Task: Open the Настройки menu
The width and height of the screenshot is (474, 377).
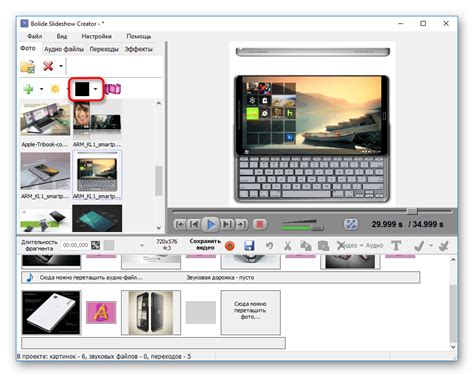Action: [97, 36]
